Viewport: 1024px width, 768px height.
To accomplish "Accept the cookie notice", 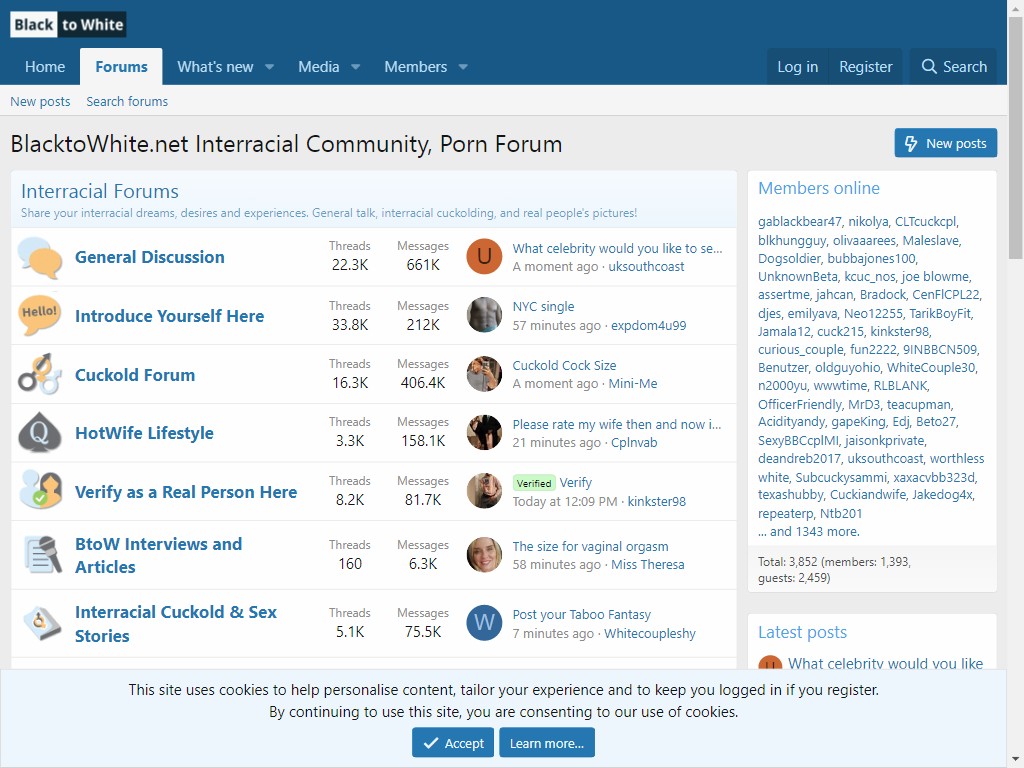I will (452, 743).
